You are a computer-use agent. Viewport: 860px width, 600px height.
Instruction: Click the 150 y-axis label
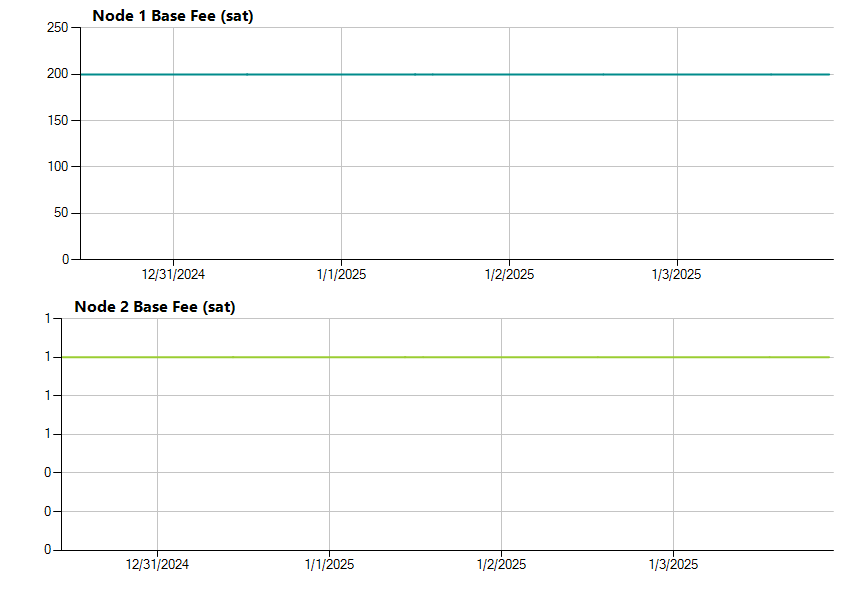pos(57,120)
